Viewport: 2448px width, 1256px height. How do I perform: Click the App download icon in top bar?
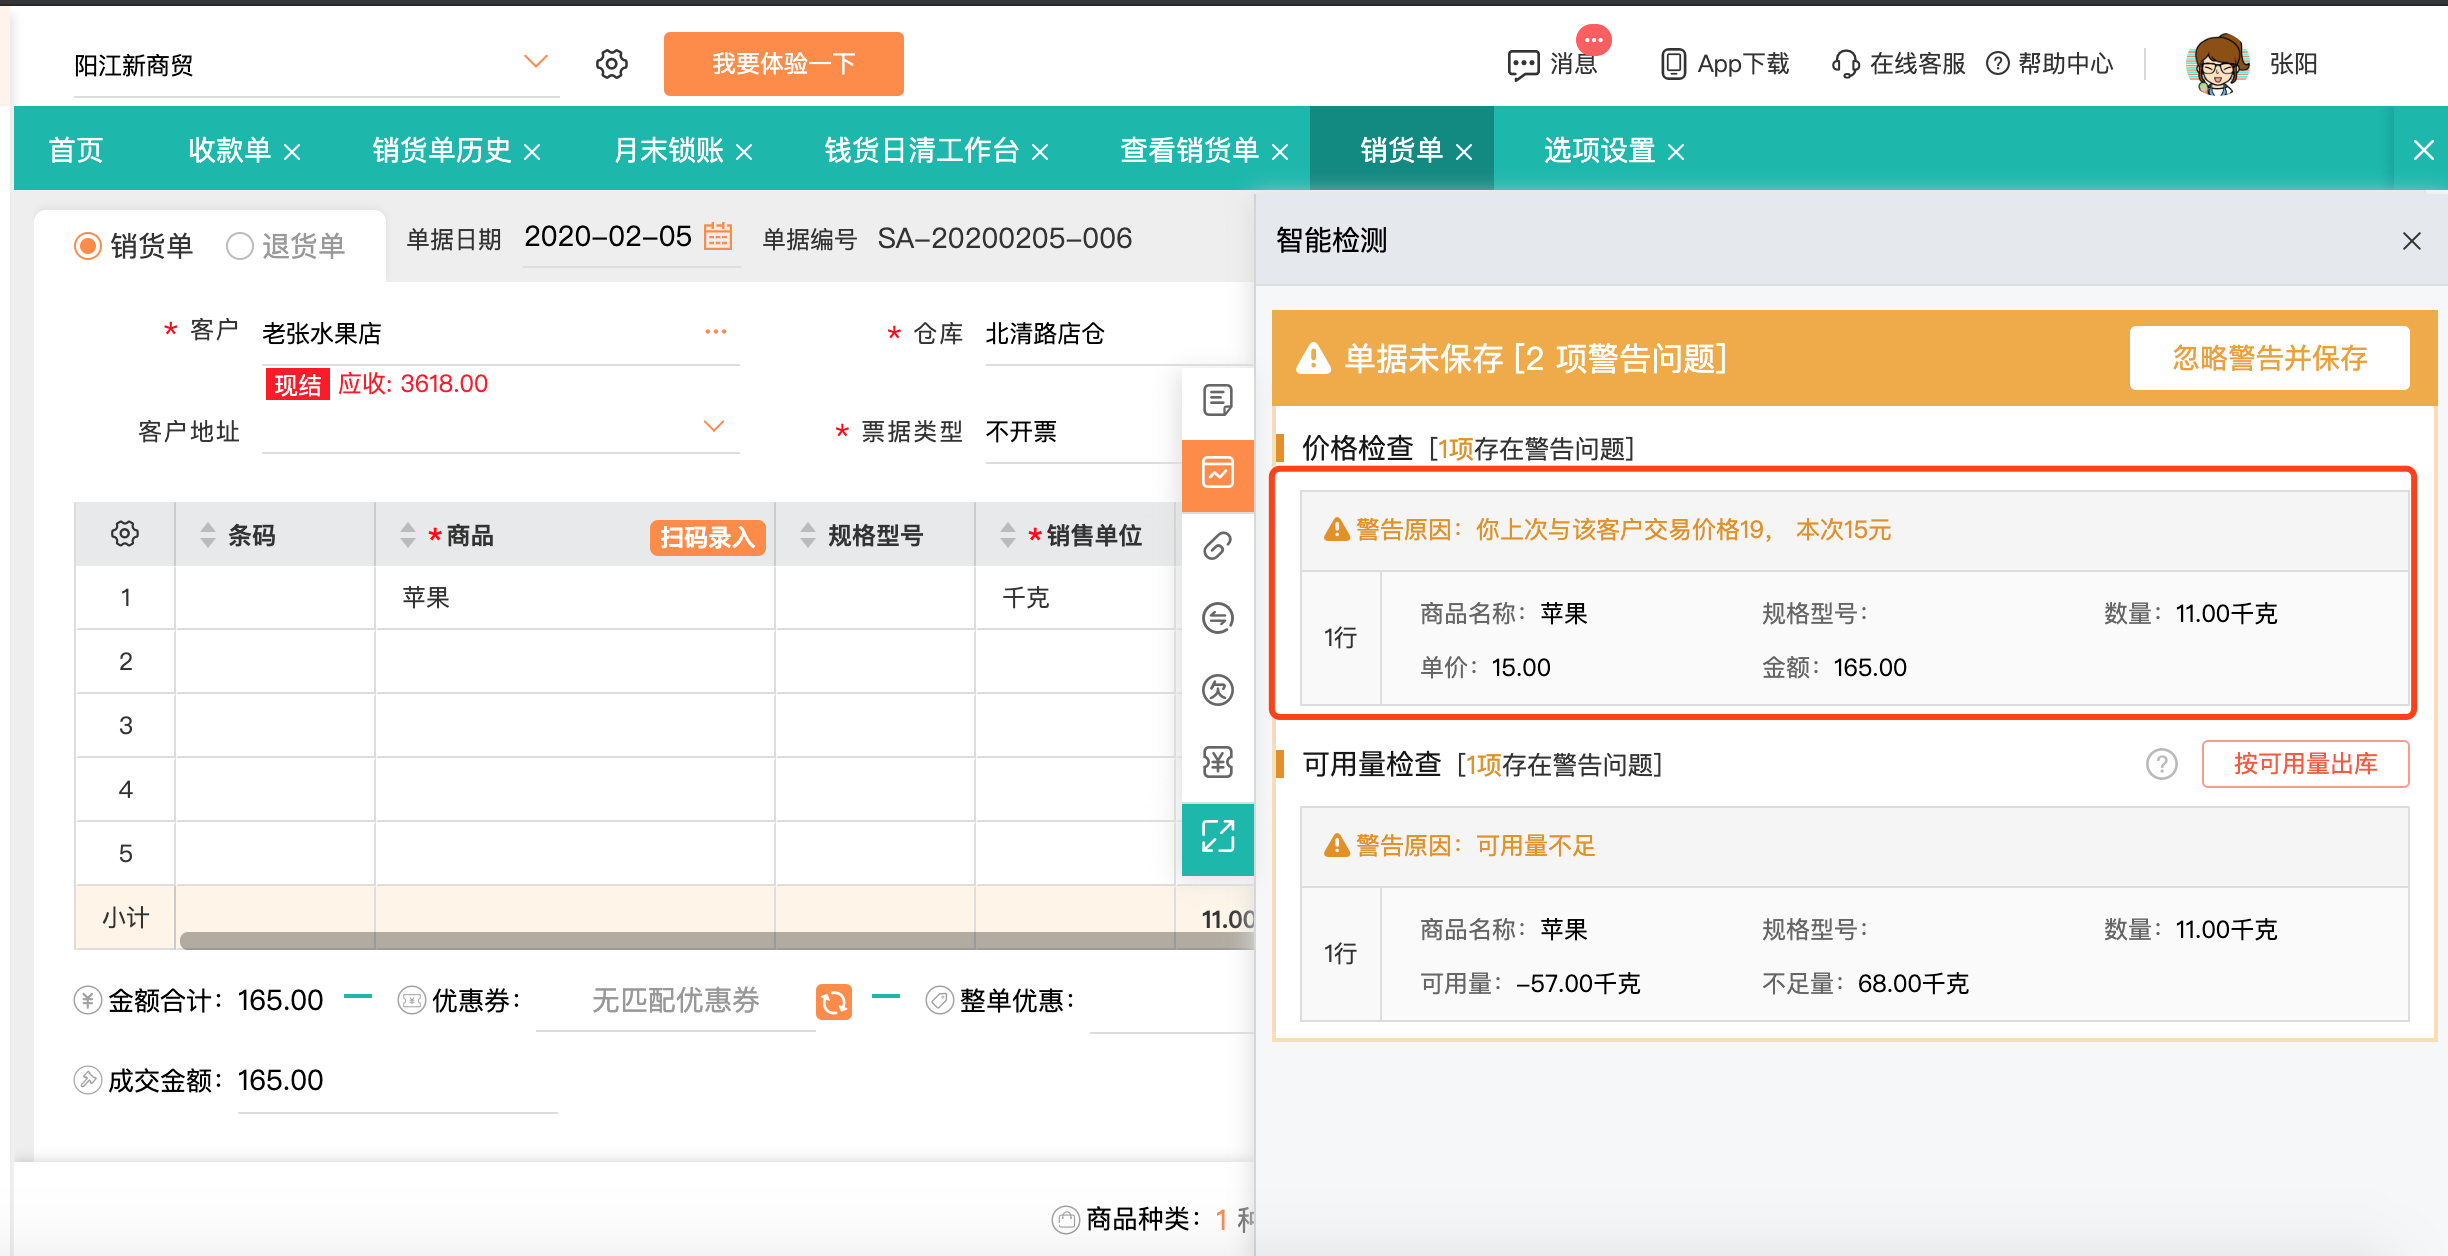coord(1667,64)
